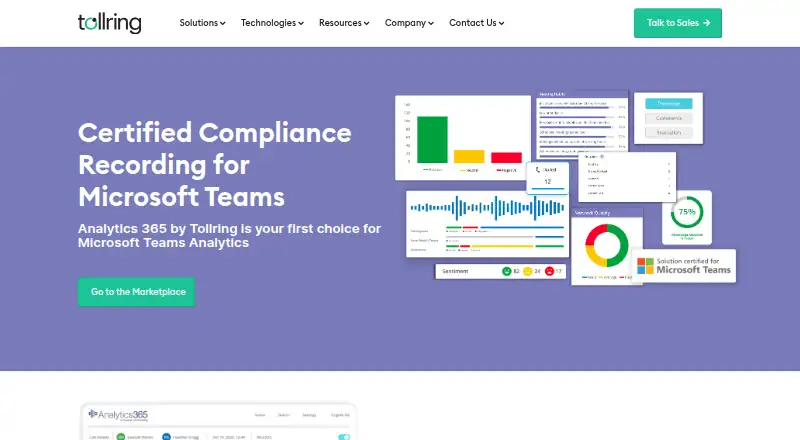This screenshot has height=440, width=800.
Task: Click the green happy sentiment face icon
Action: pos(507,272)
